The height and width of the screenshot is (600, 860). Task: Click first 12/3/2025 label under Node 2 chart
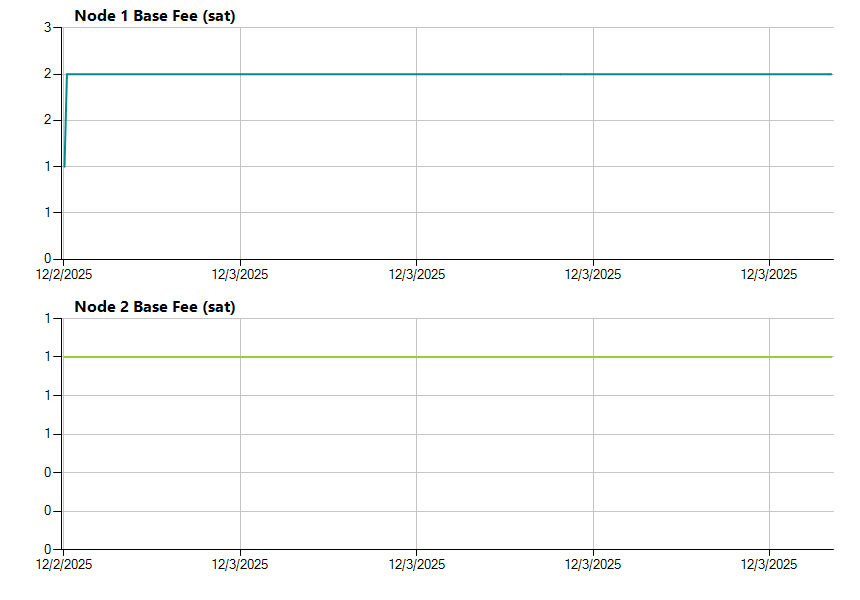tap(240, 565)
